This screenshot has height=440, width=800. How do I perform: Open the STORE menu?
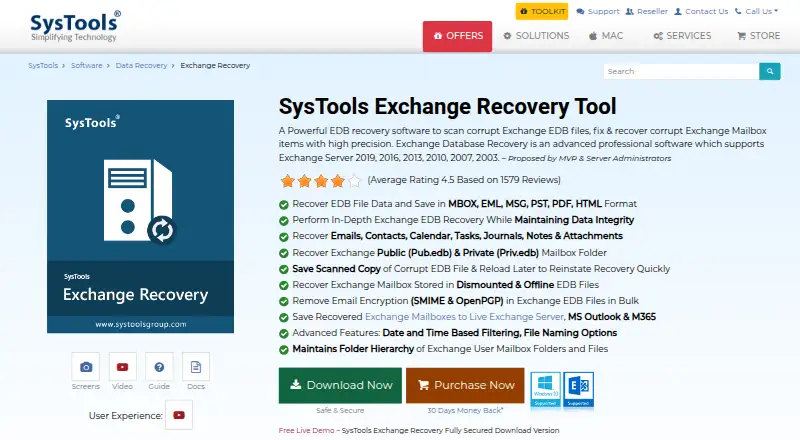pyautogui.click(x=758, y=36)
